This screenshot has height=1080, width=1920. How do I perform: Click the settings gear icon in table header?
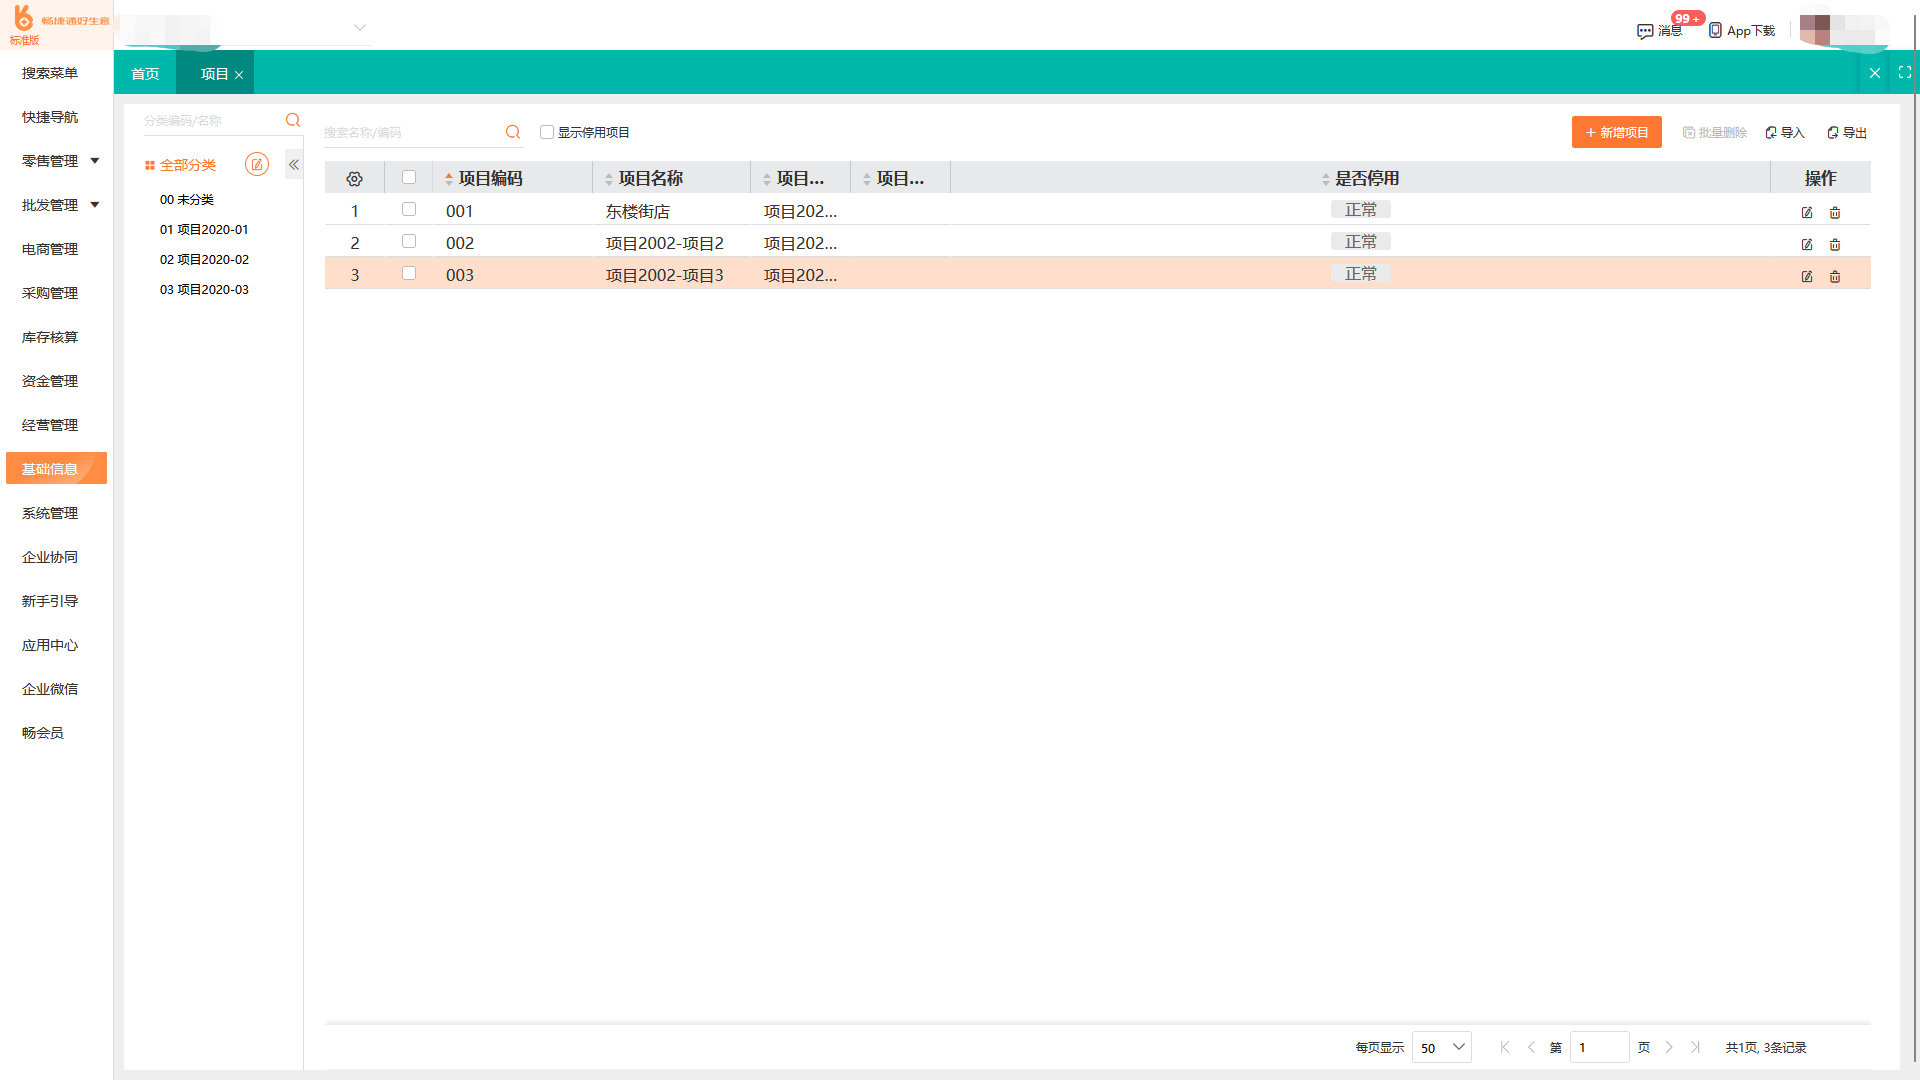click(x=352, y=178)
